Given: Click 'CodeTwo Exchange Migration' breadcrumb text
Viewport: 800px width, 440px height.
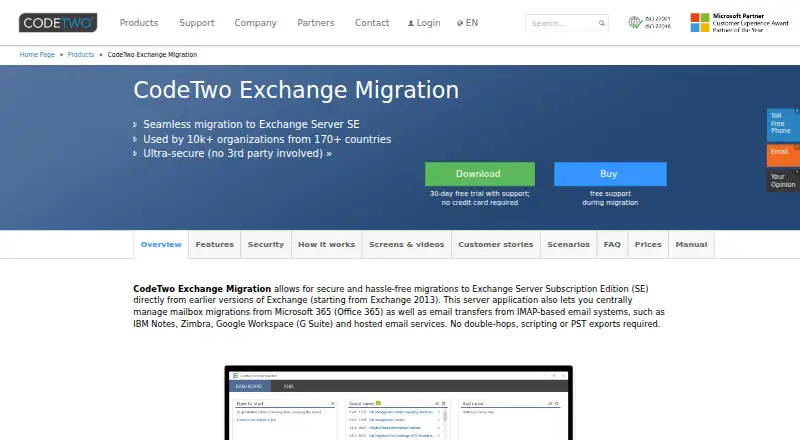Looking at the screenshot, I should tap(152, 55).
